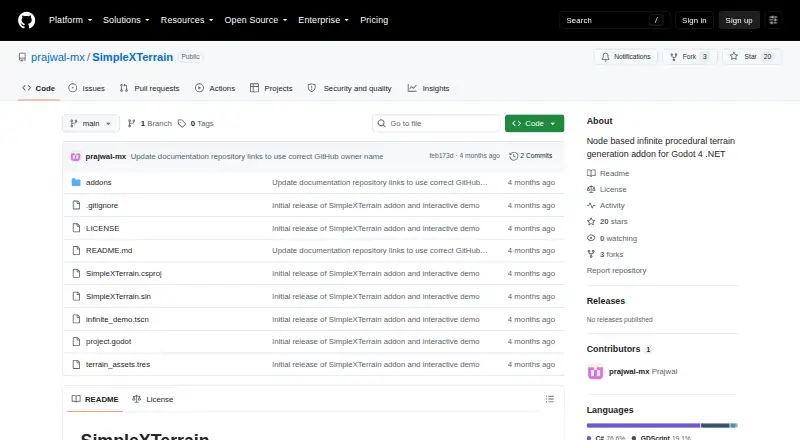Open commit message for .gitignore row
Viewport: 800px width, 440px height.
click(x=376, y=205)
